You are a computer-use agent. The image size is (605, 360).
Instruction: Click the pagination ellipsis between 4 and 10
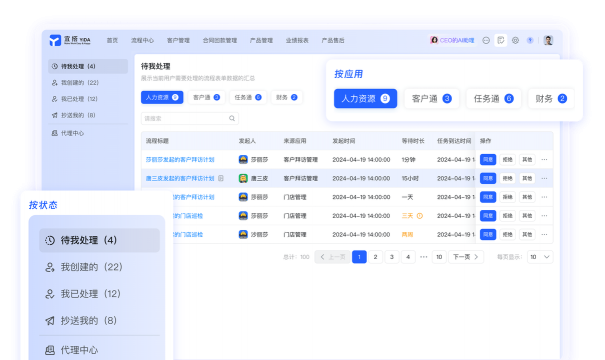(424, 257)
